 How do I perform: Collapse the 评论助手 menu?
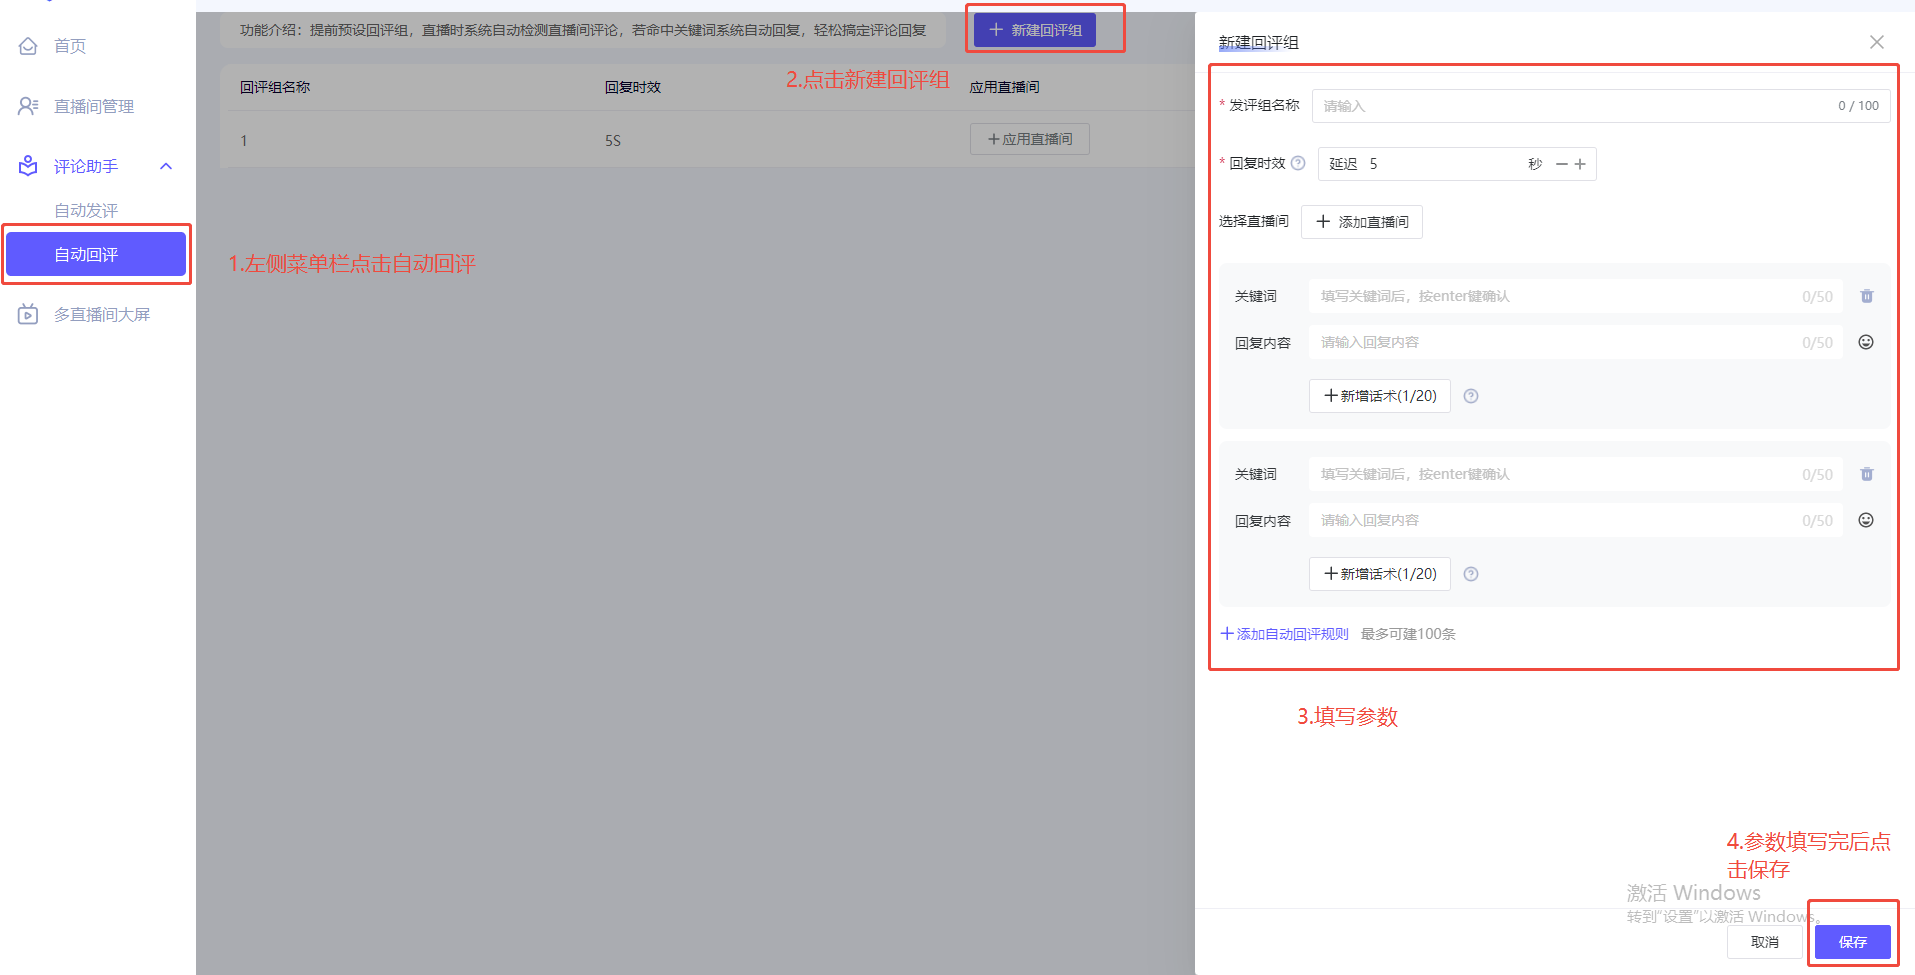coord(166,166)
